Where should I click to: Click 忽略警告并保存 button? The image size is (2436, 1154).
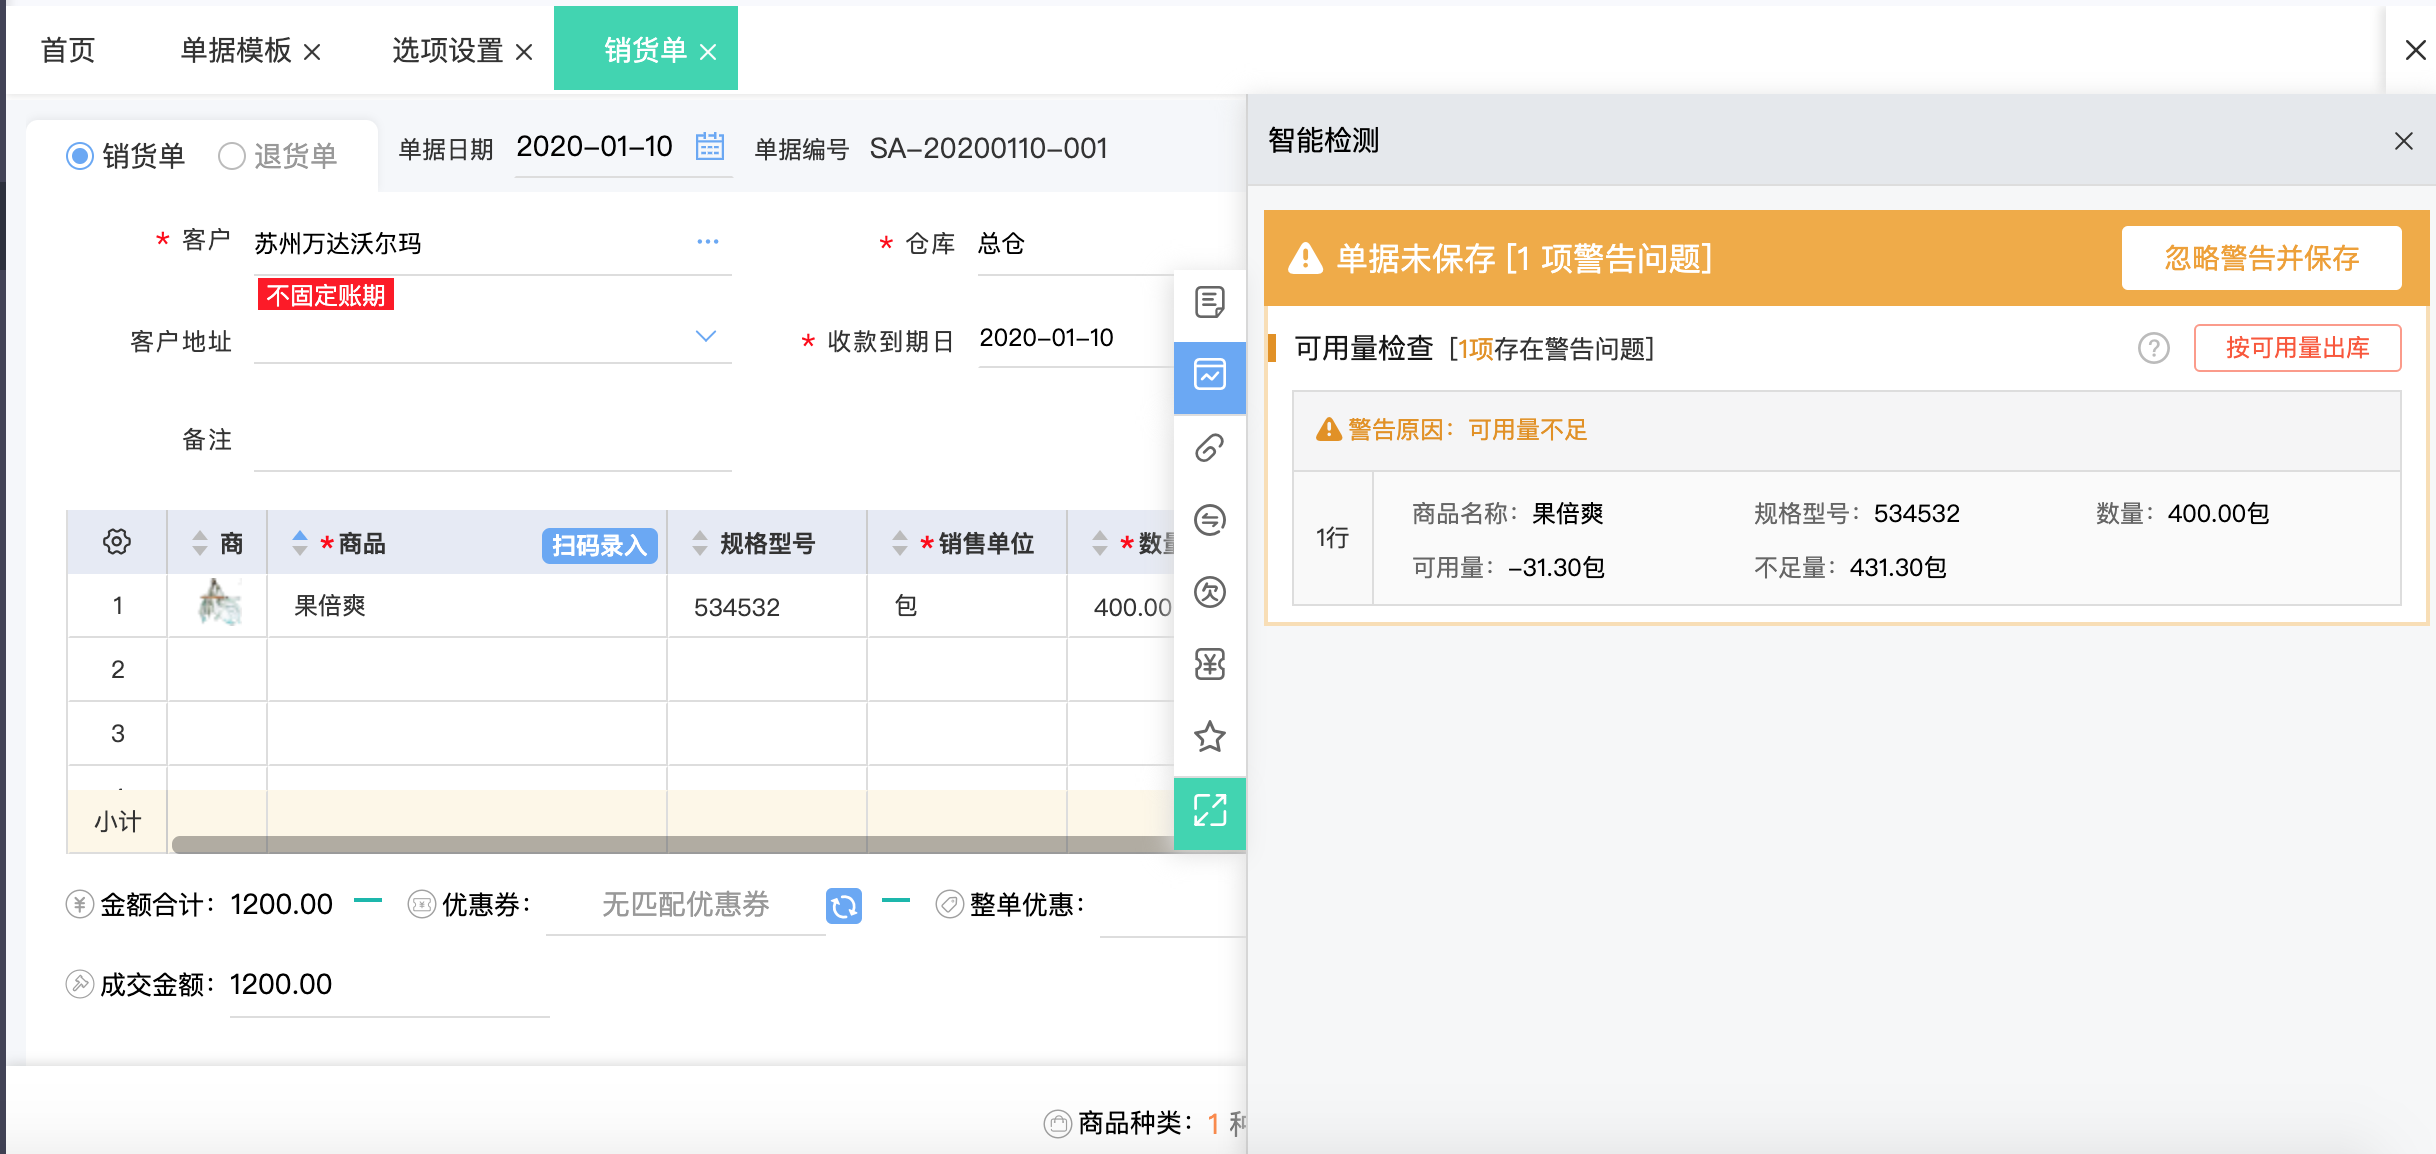[2262, 259]
